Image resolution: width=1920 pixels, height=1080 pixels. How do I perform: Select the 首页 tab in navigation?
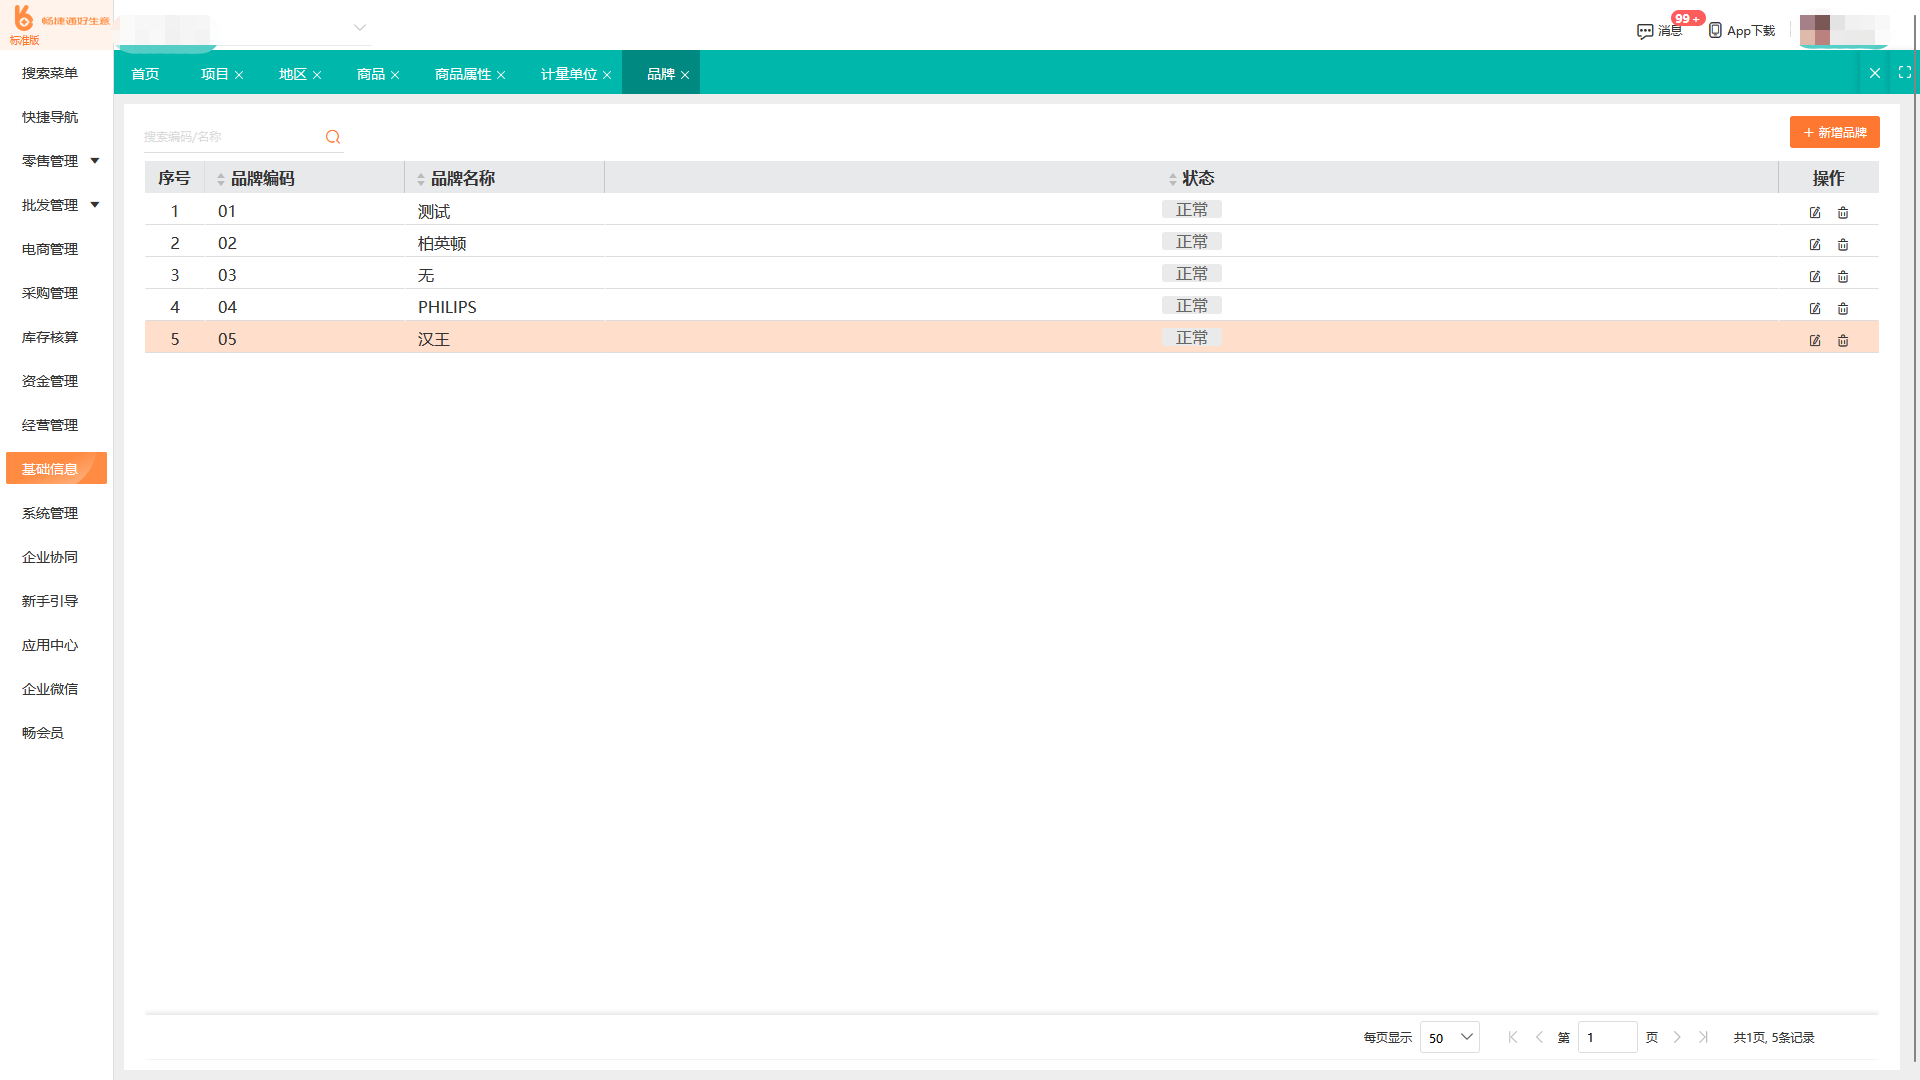point(145,73)
